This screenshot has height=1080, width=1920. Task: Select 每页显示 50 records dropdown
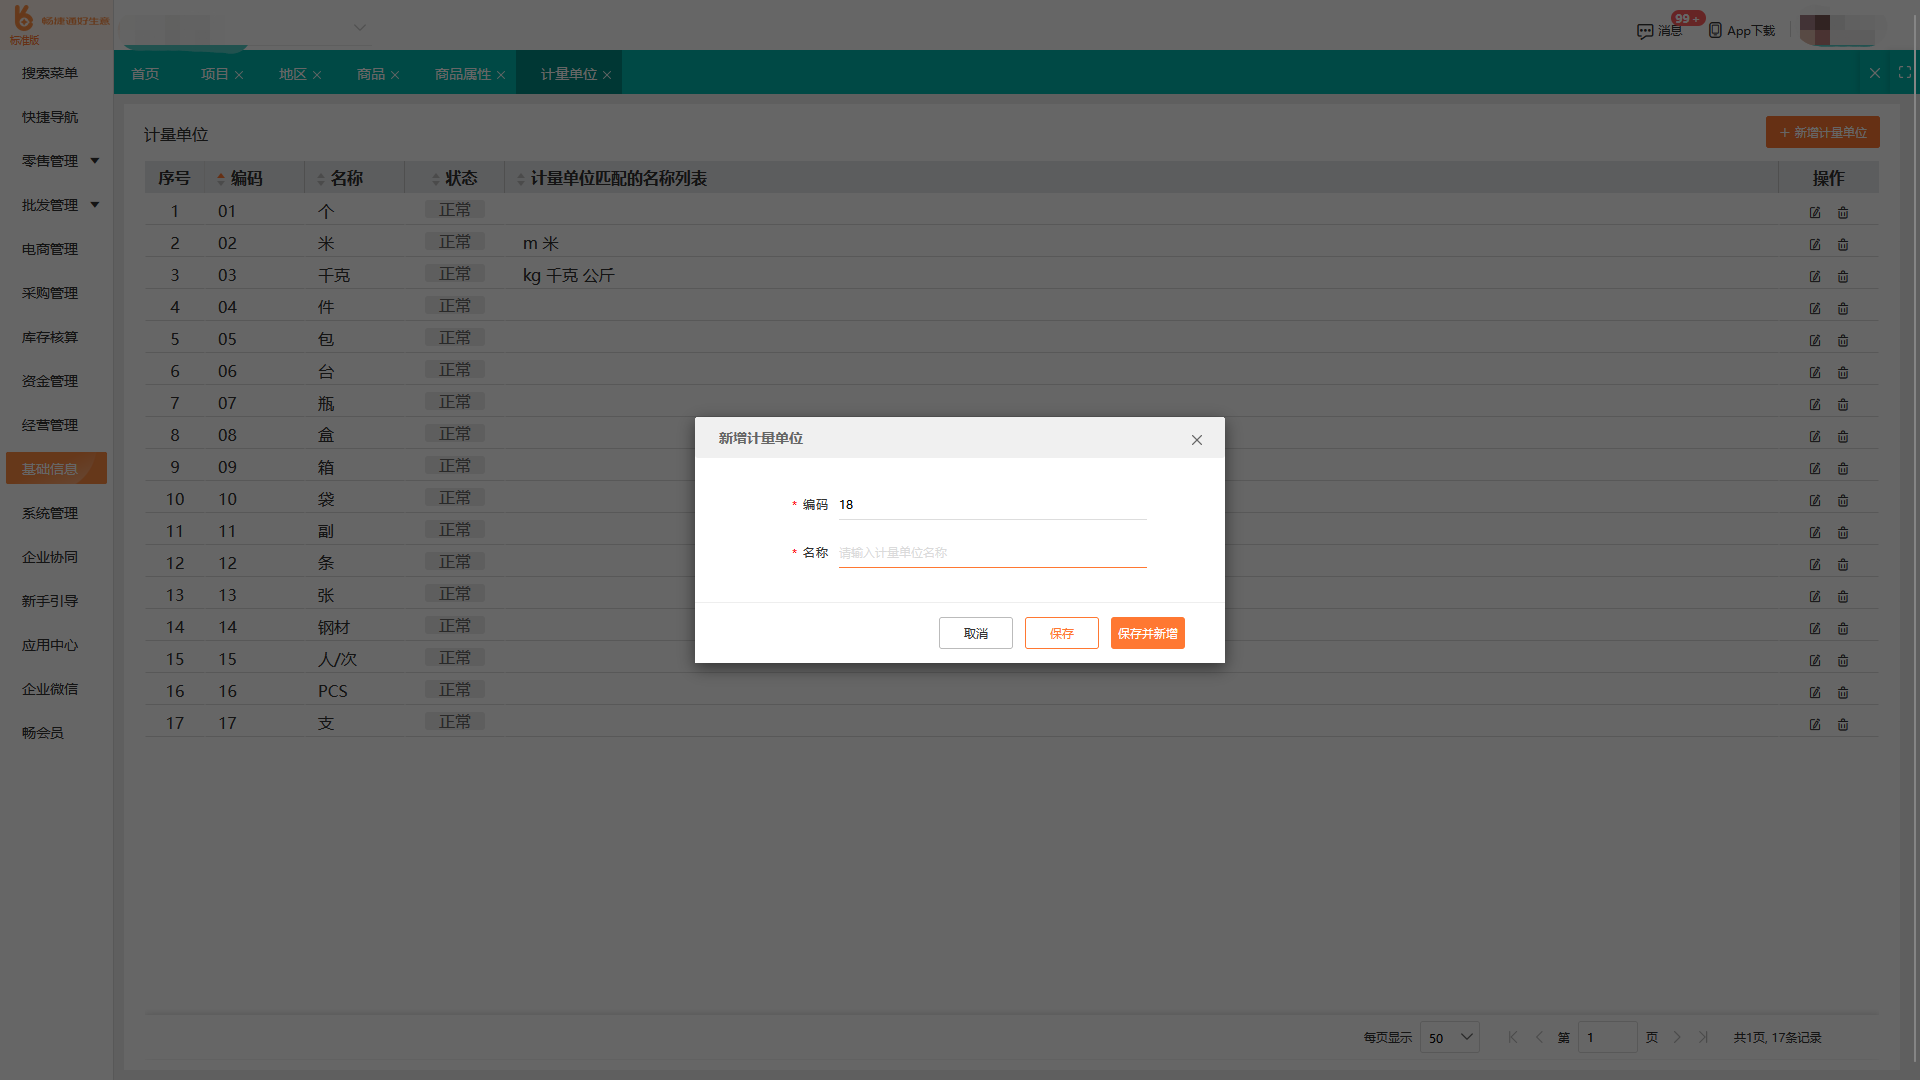point(1449,1036)
